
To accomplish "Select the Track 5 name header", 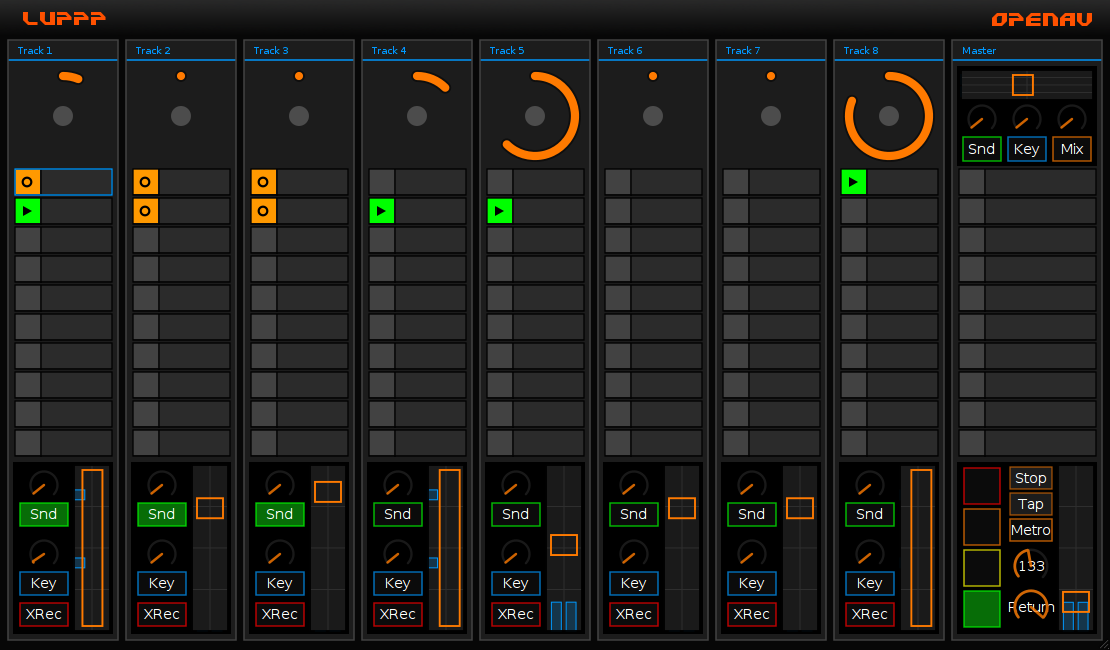I will [x=534, y=50].
